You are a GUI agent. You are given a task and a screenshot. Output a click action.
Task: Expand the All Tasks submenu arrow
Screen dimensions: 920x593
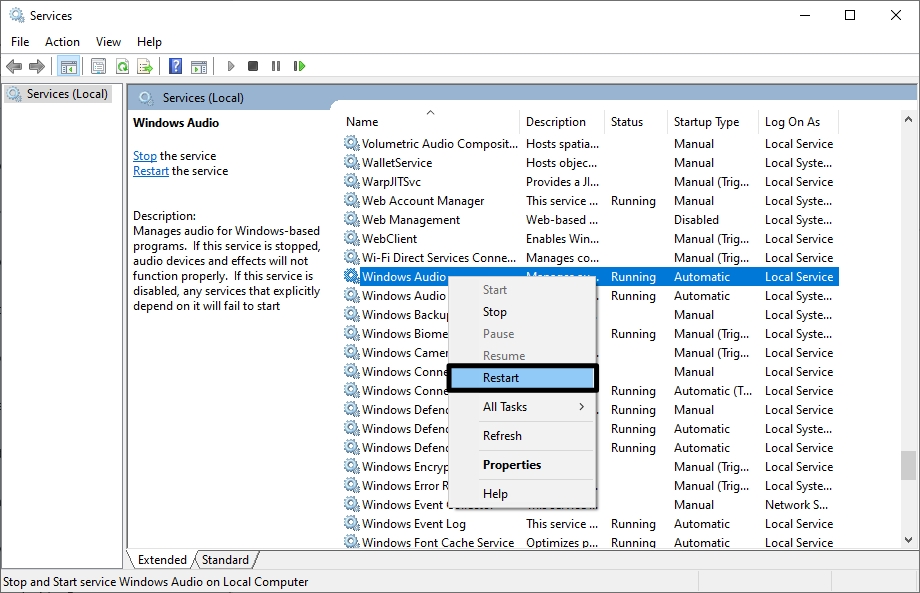[581, 406]
